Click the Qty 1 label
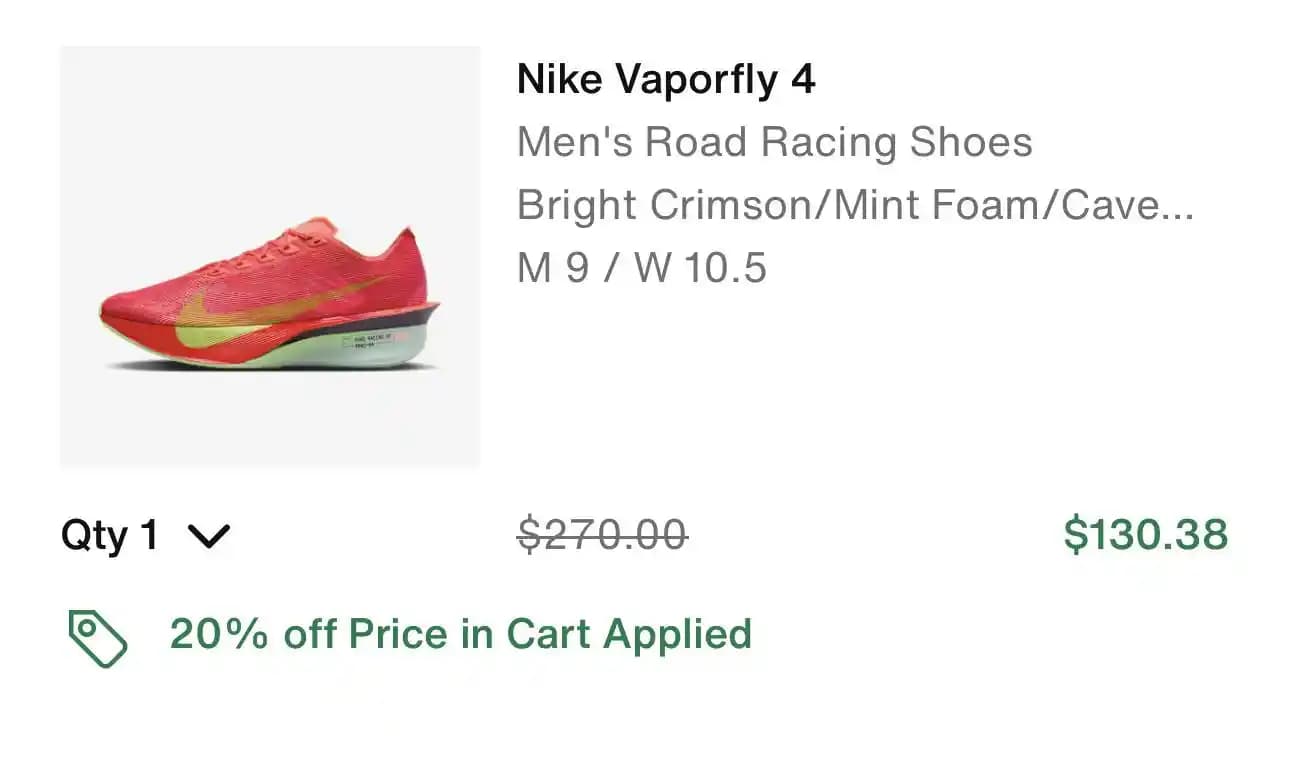 [x=110, y=536]
